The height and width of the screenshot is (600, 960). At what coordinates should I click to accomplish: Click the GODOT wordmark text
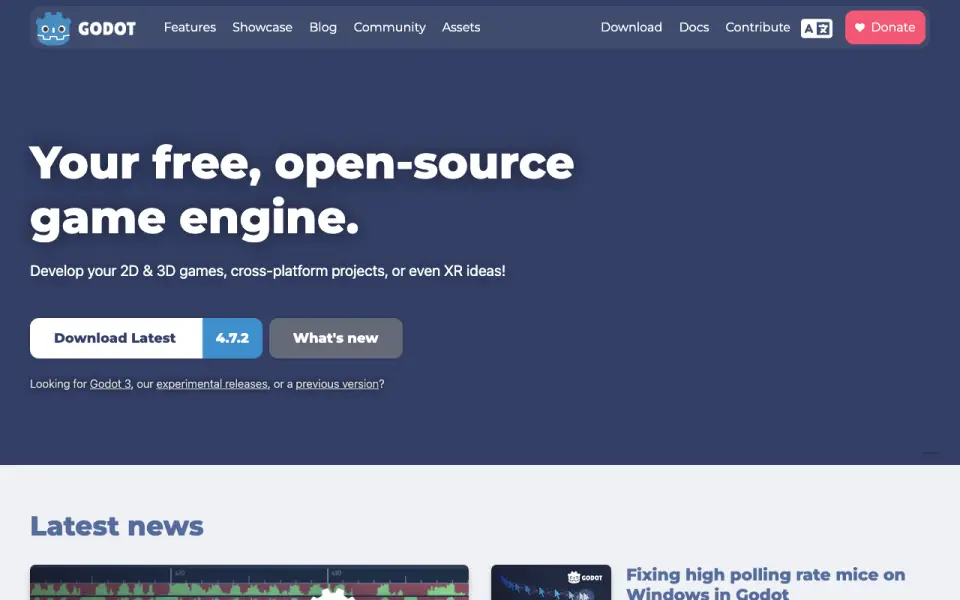tap(107, 29)
